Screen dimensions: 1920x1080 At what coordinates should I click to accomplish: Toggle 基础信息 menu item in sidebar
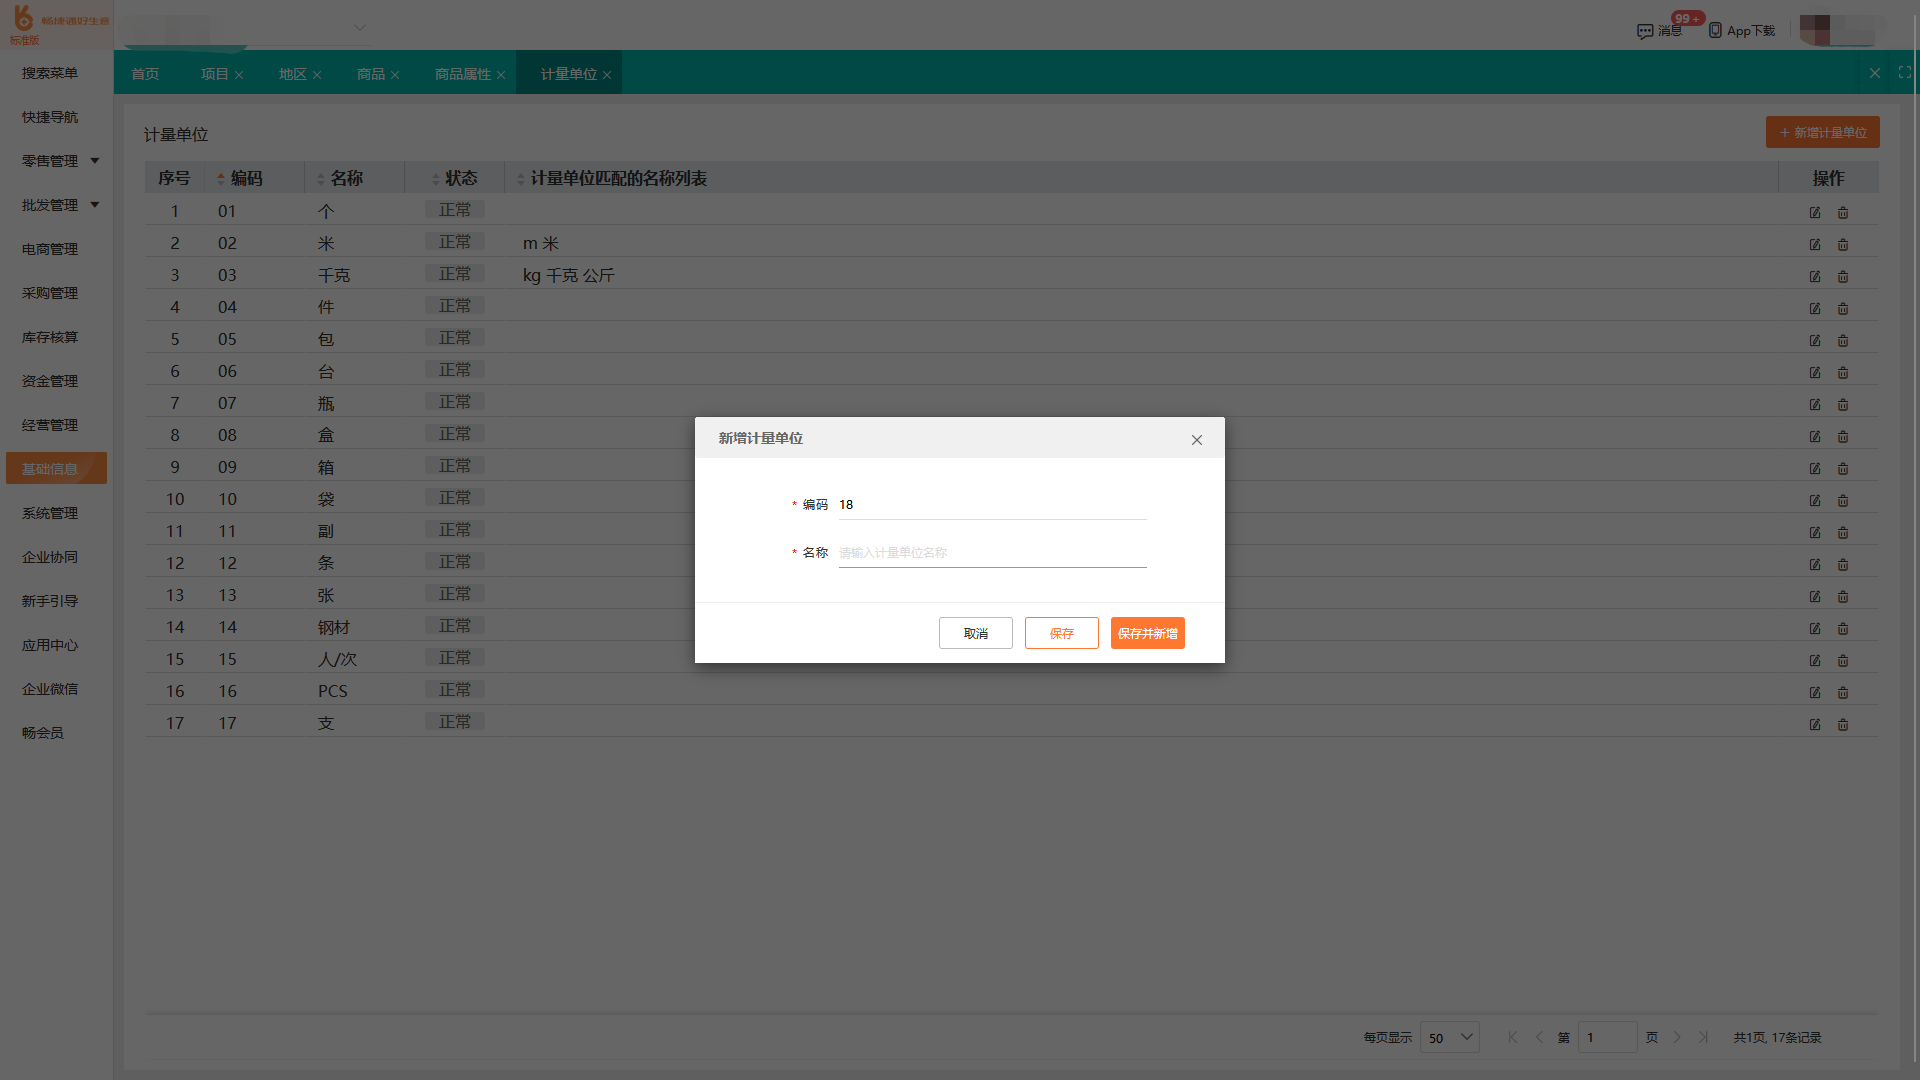click(54, 467)
